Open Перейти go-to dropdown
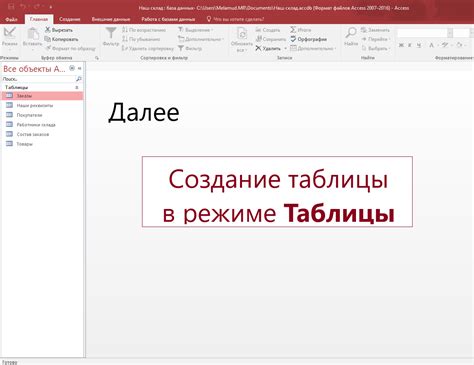The image size is (474, 365). (x=376, y=39)
